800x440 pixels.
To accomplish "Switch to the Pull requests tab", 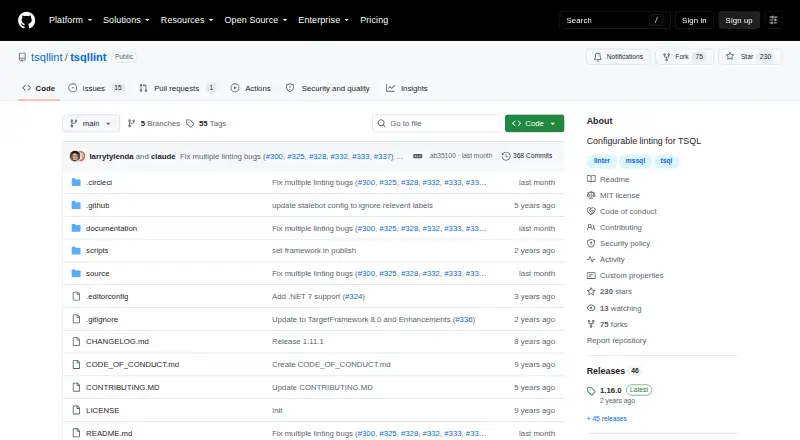I will click(177, 88).
